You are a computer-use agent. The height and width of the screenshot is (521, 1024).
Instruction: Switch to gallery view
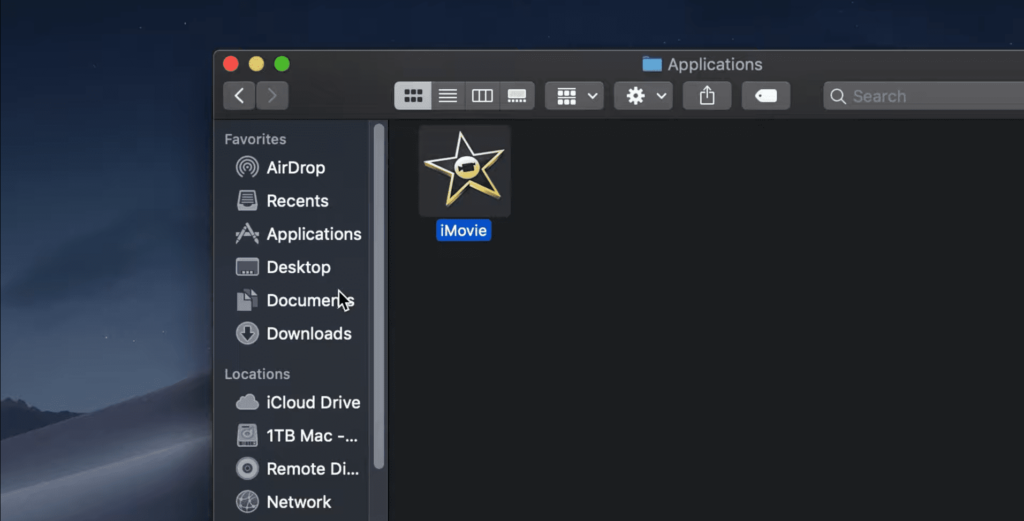tap(517, 96)
